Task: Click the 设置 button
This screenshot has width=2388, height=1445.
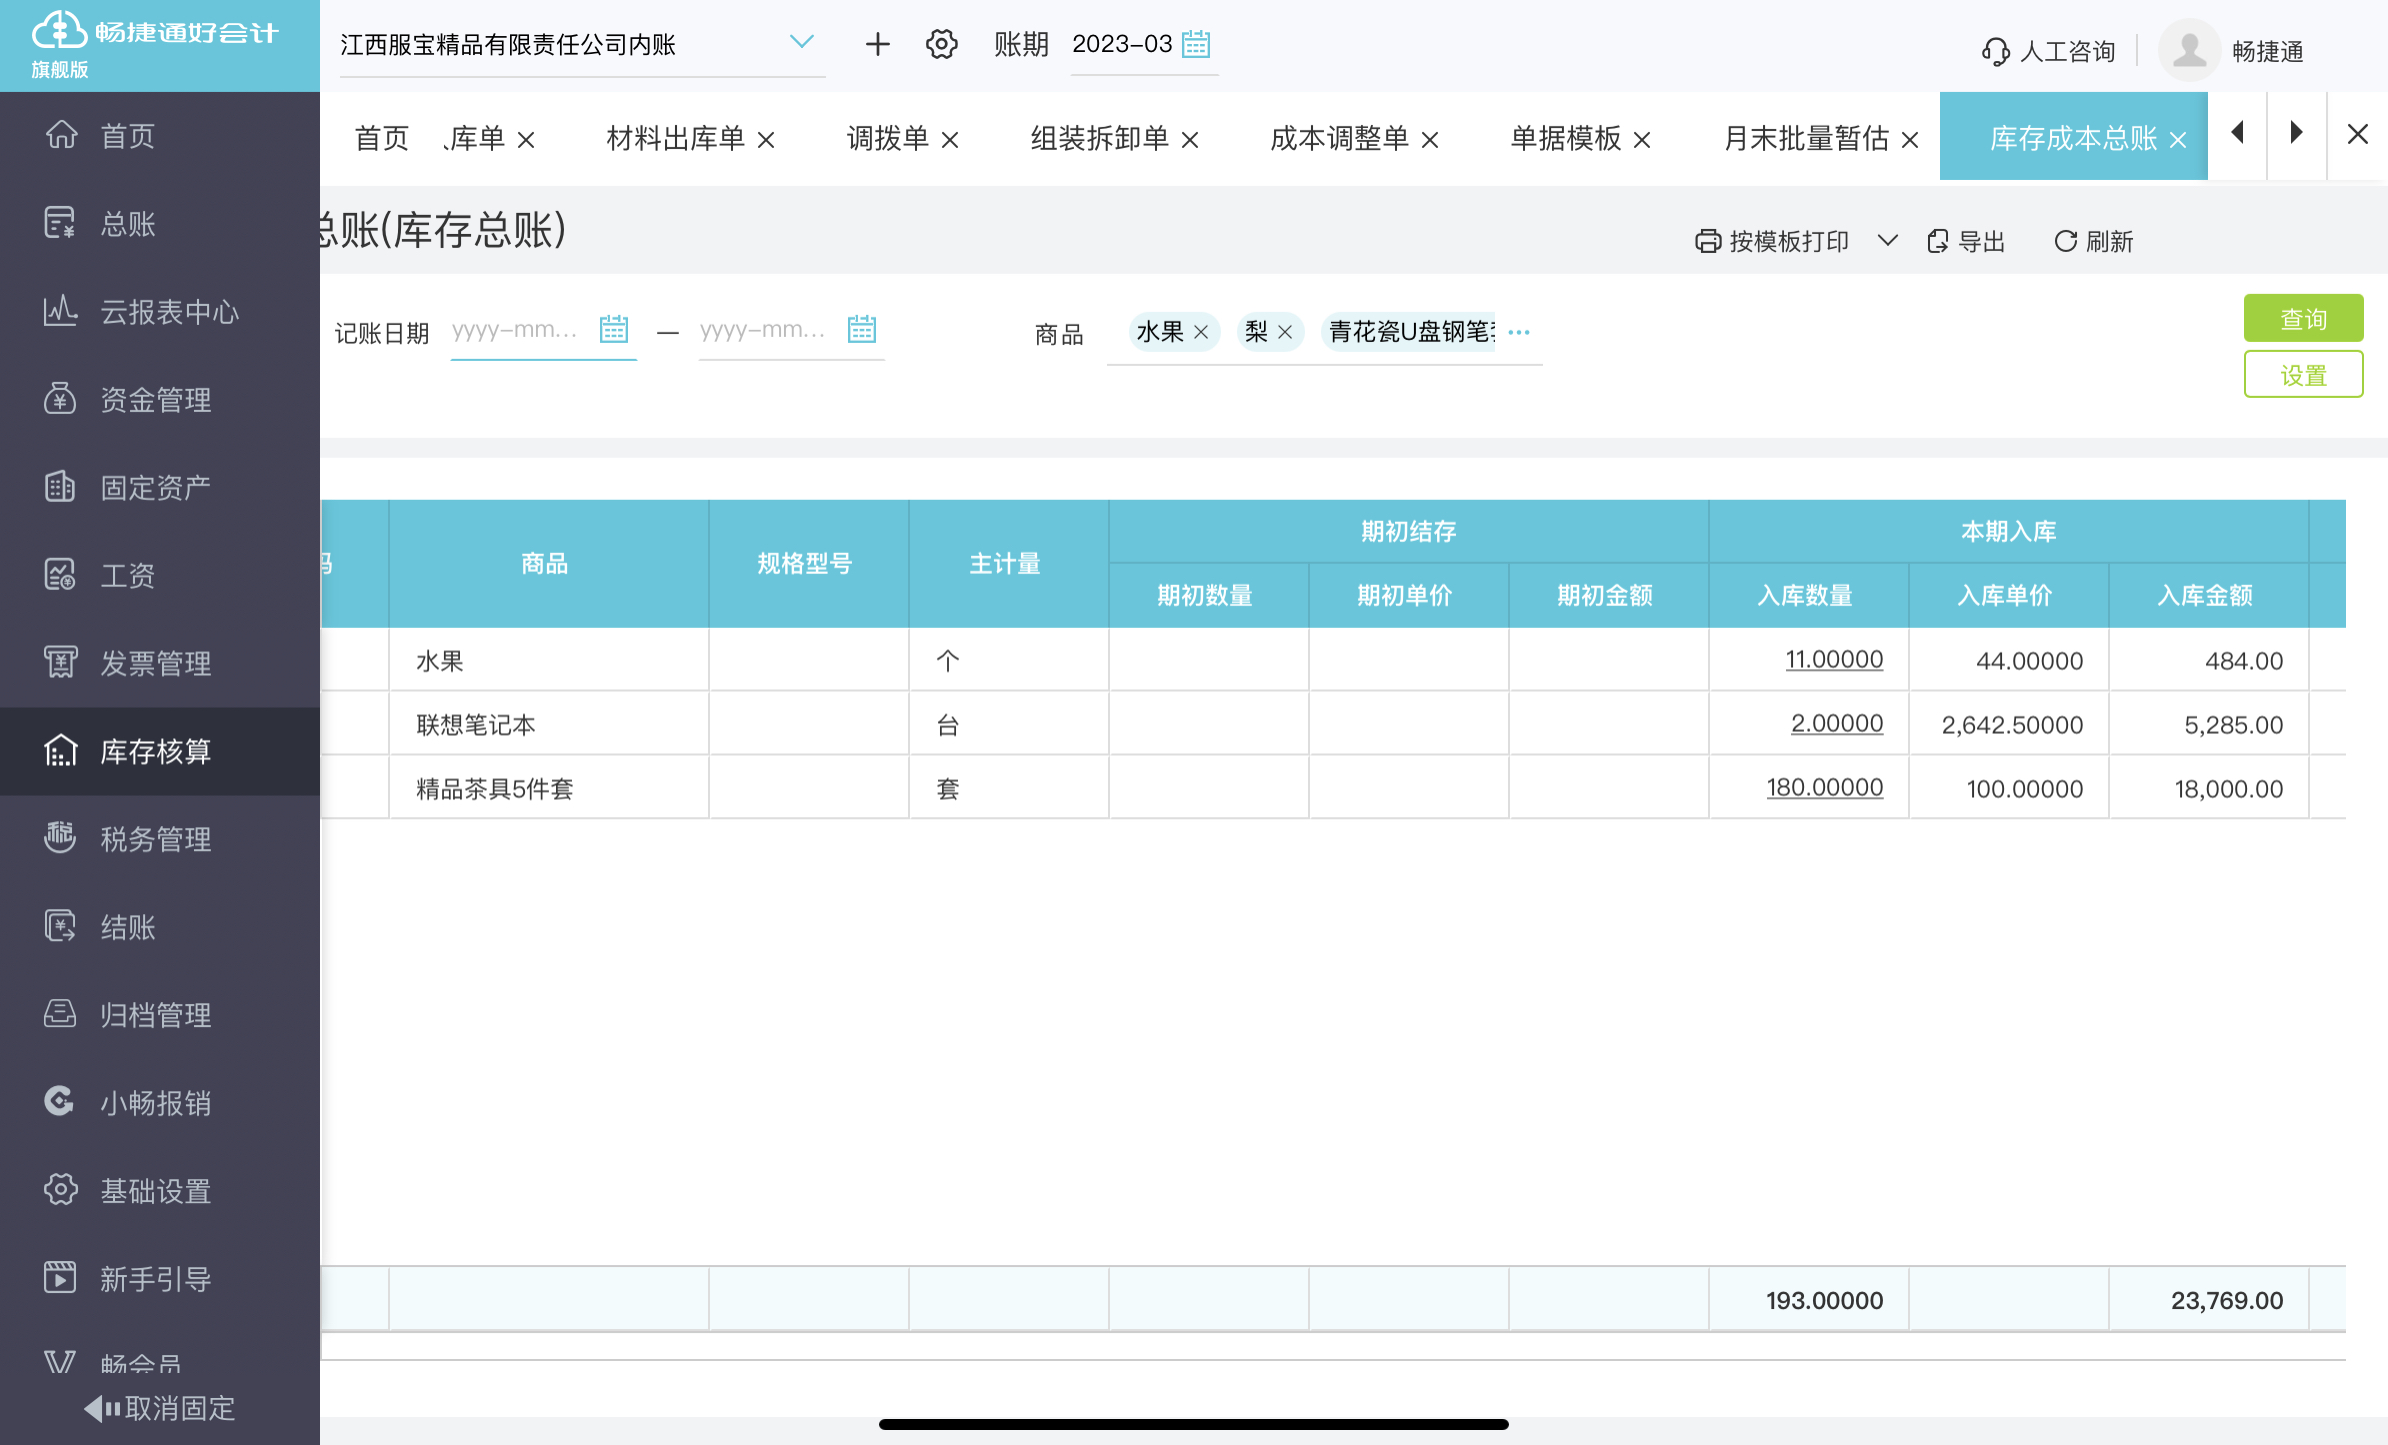Action: [2303, 375]
